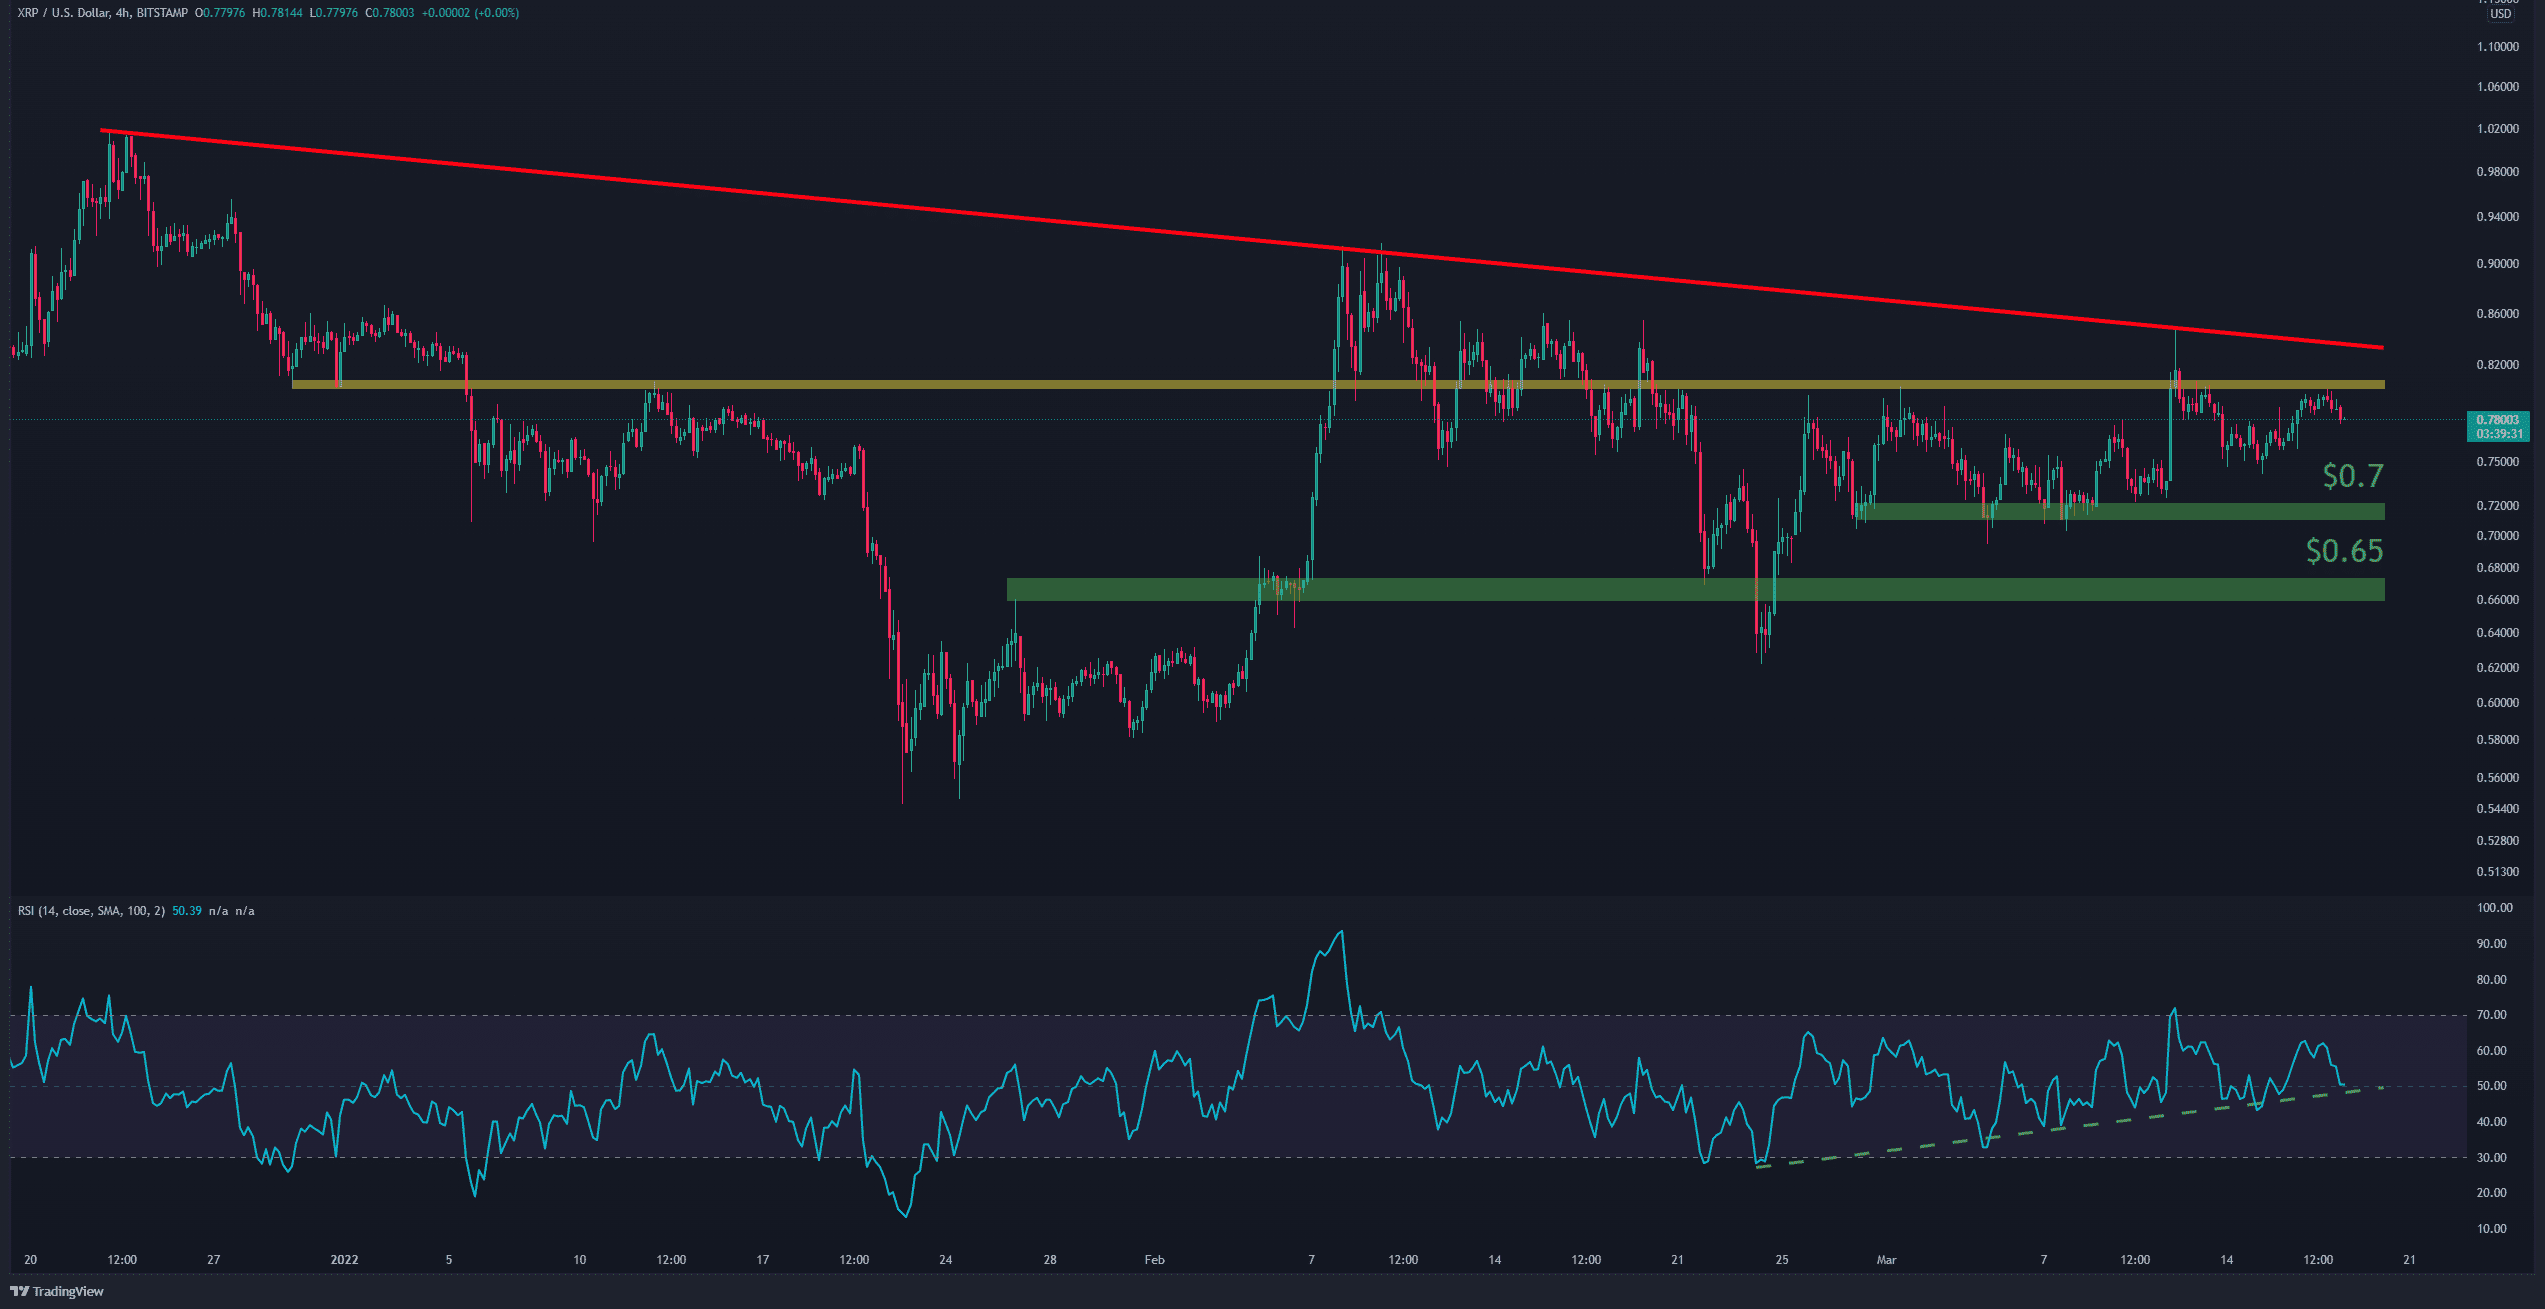This screenshot has height=1309, width=2545.
Task: Click the 0.72000 price axis label
Action: [2497, 506]
